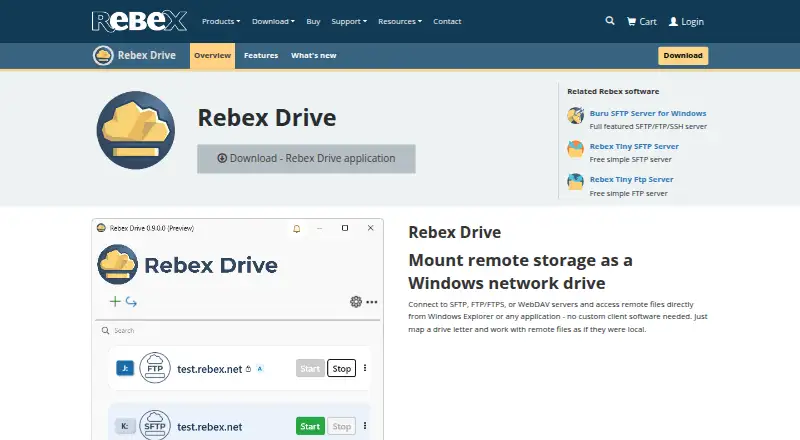The height and width of the screenshot is (440, 800).
Task: Open kebab menu for SFTP test.rebex.net row
Action: click(x=365, y=426)
